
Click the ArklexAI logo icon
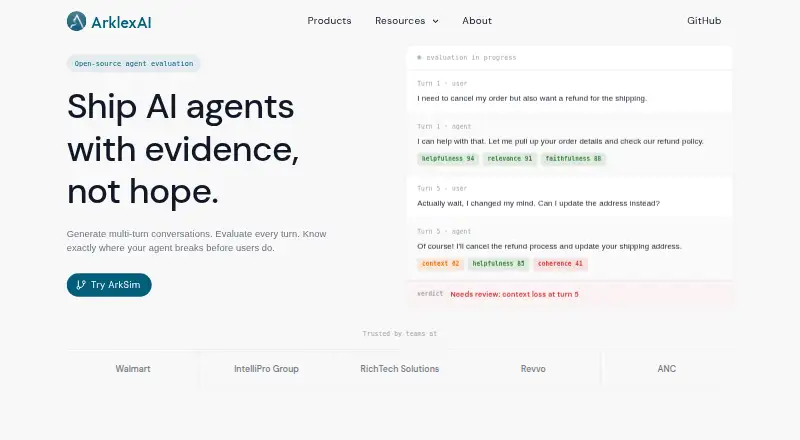point(77,21)
